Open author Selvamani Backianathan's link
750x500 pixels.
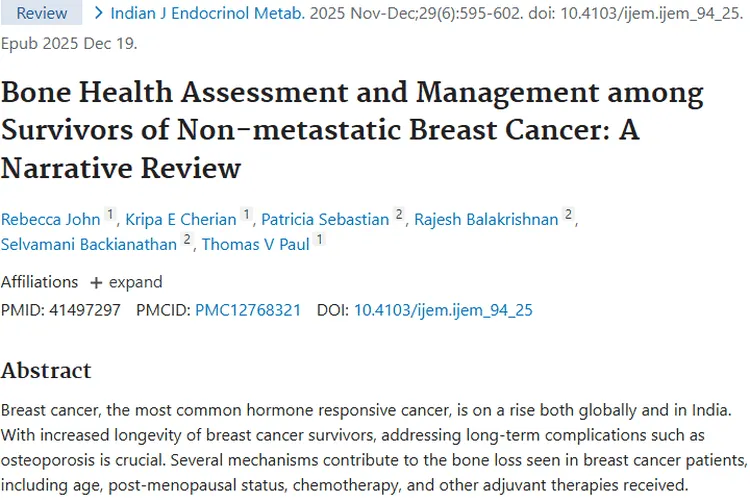88,244
